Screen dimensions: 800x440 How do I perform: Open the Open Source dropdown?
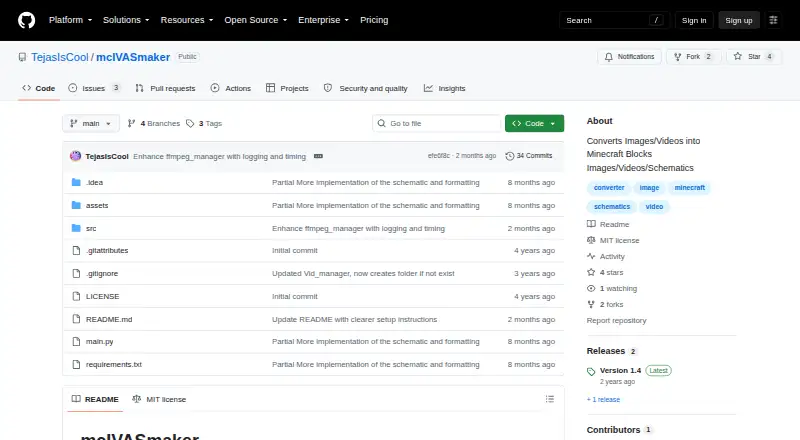pyautogui.click(x=256, y=20)
